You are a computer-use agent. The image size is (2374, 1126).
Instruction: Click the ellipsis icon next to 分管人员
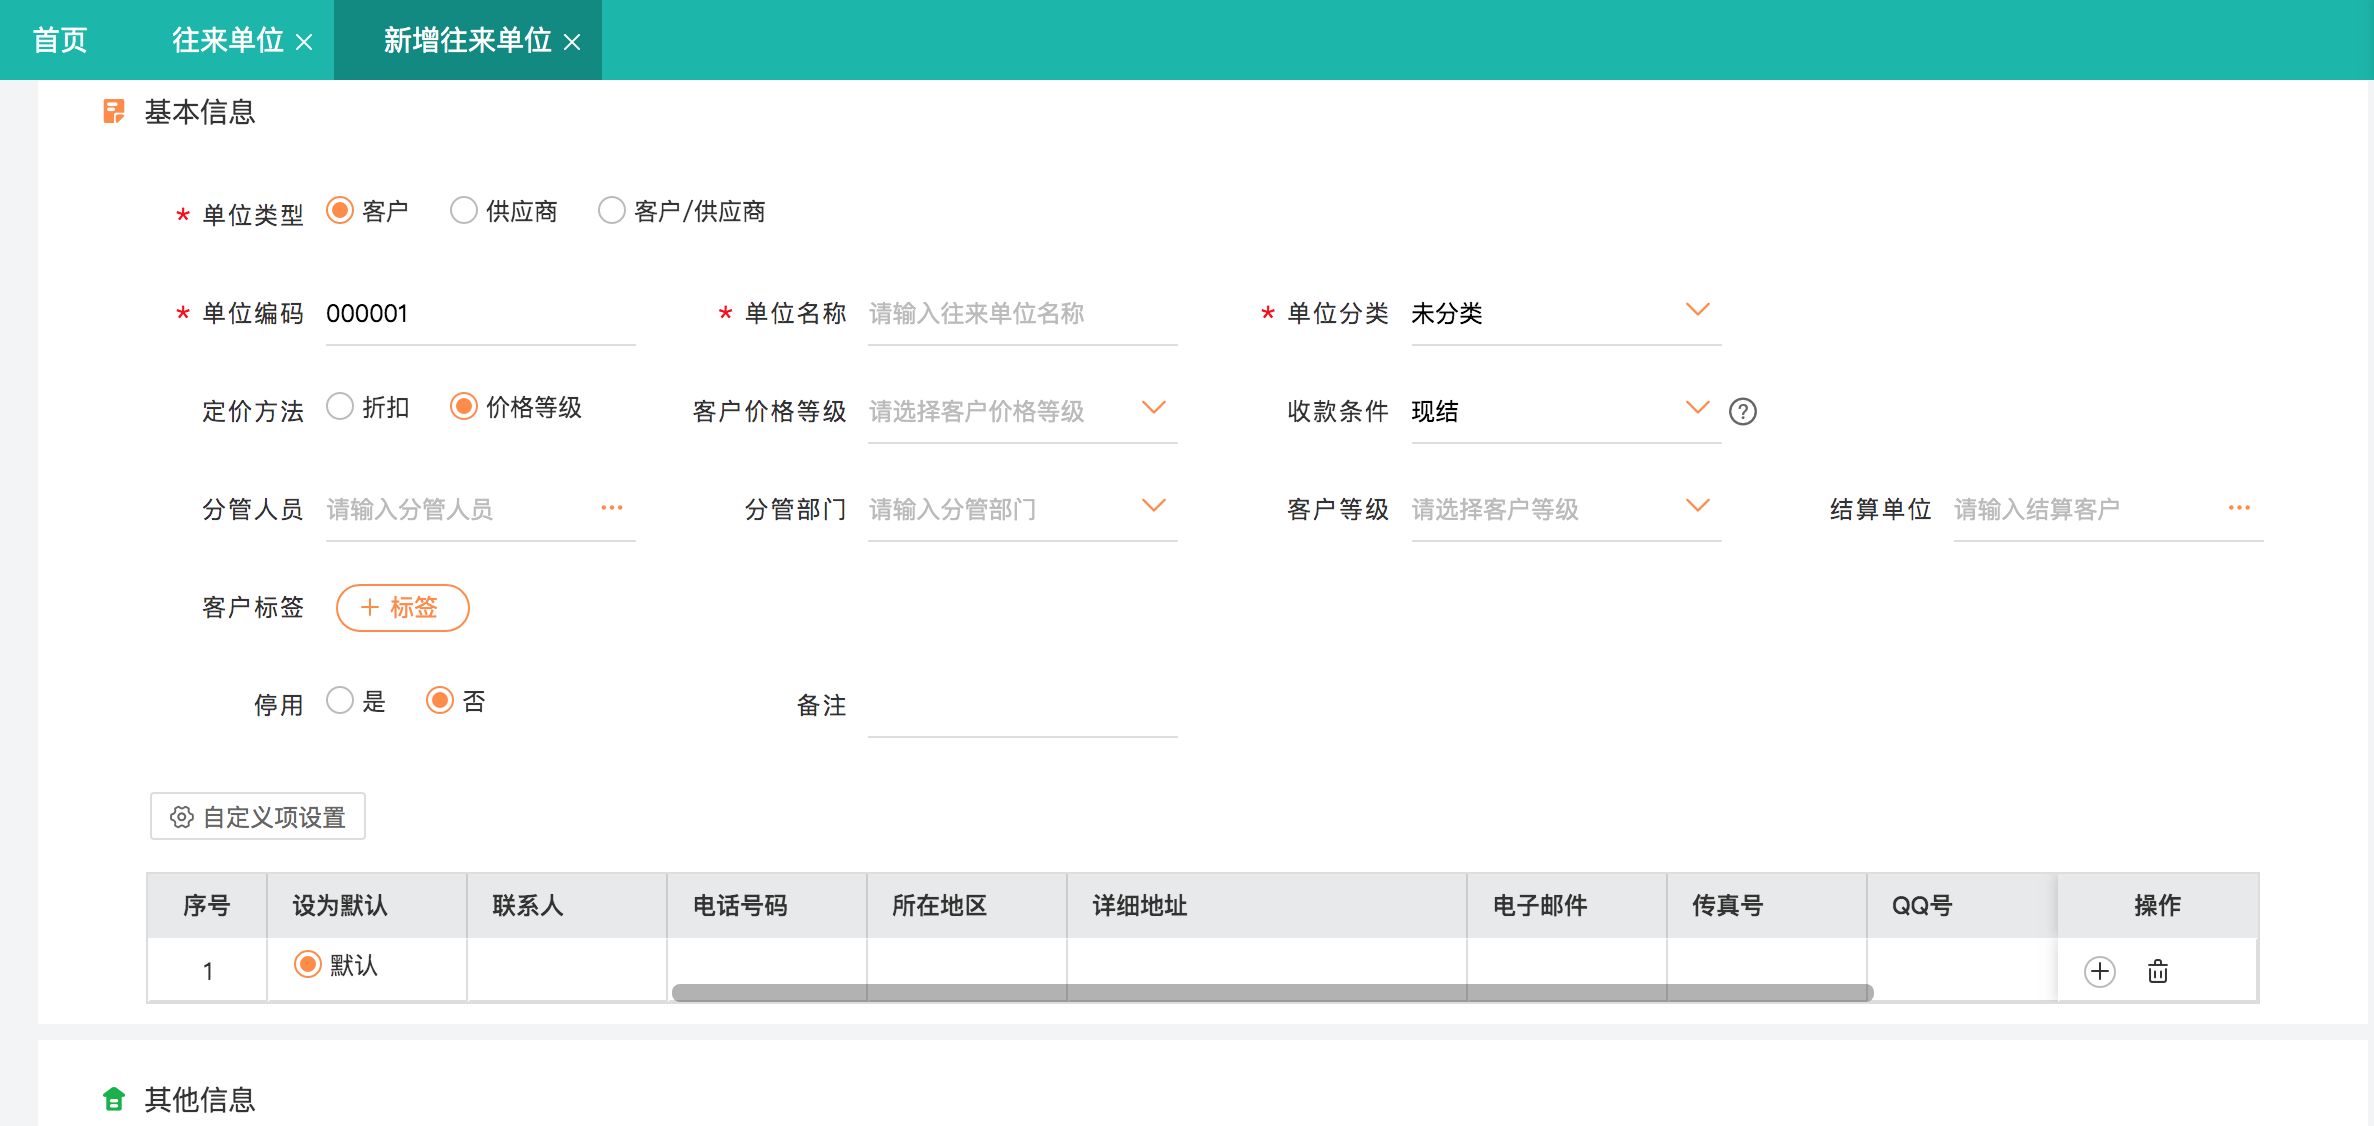(x=613, y=509)
